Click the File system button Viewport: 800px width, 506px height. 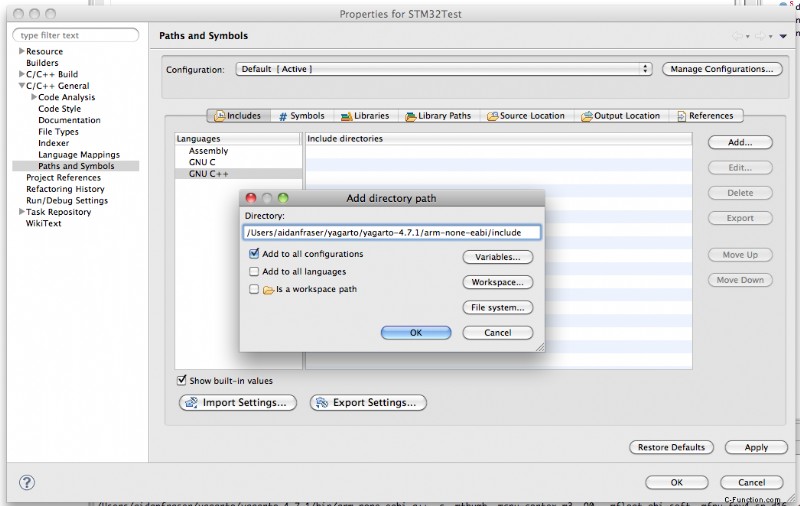click(497, 308)
